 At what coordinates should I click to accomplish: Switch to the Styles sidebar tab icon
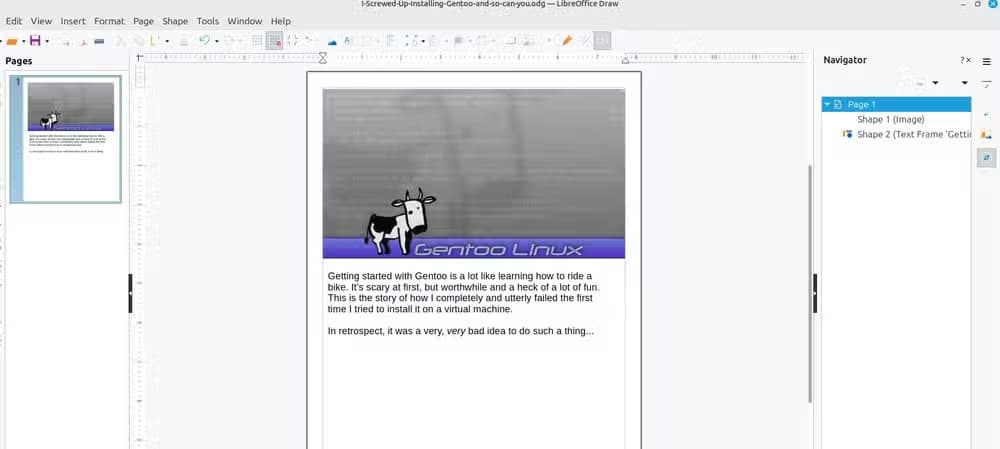point(987,114)
